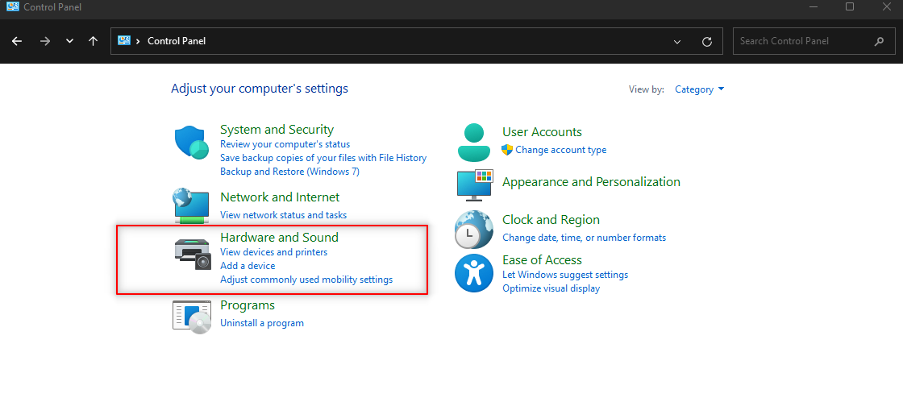
Task: Click the search magnifier icon
Action: [879, 41]
